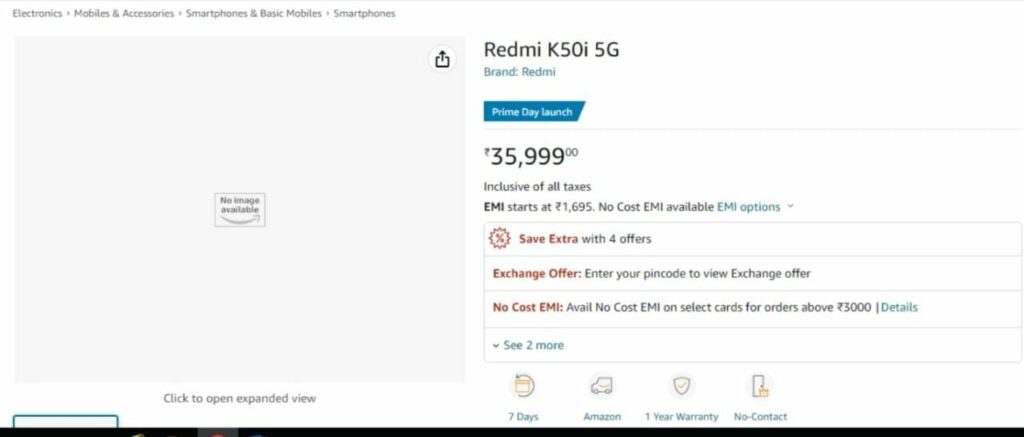
Task: Go to Smartphones & Basic Mobiles breadcrumb
Action: pos(253,13)
